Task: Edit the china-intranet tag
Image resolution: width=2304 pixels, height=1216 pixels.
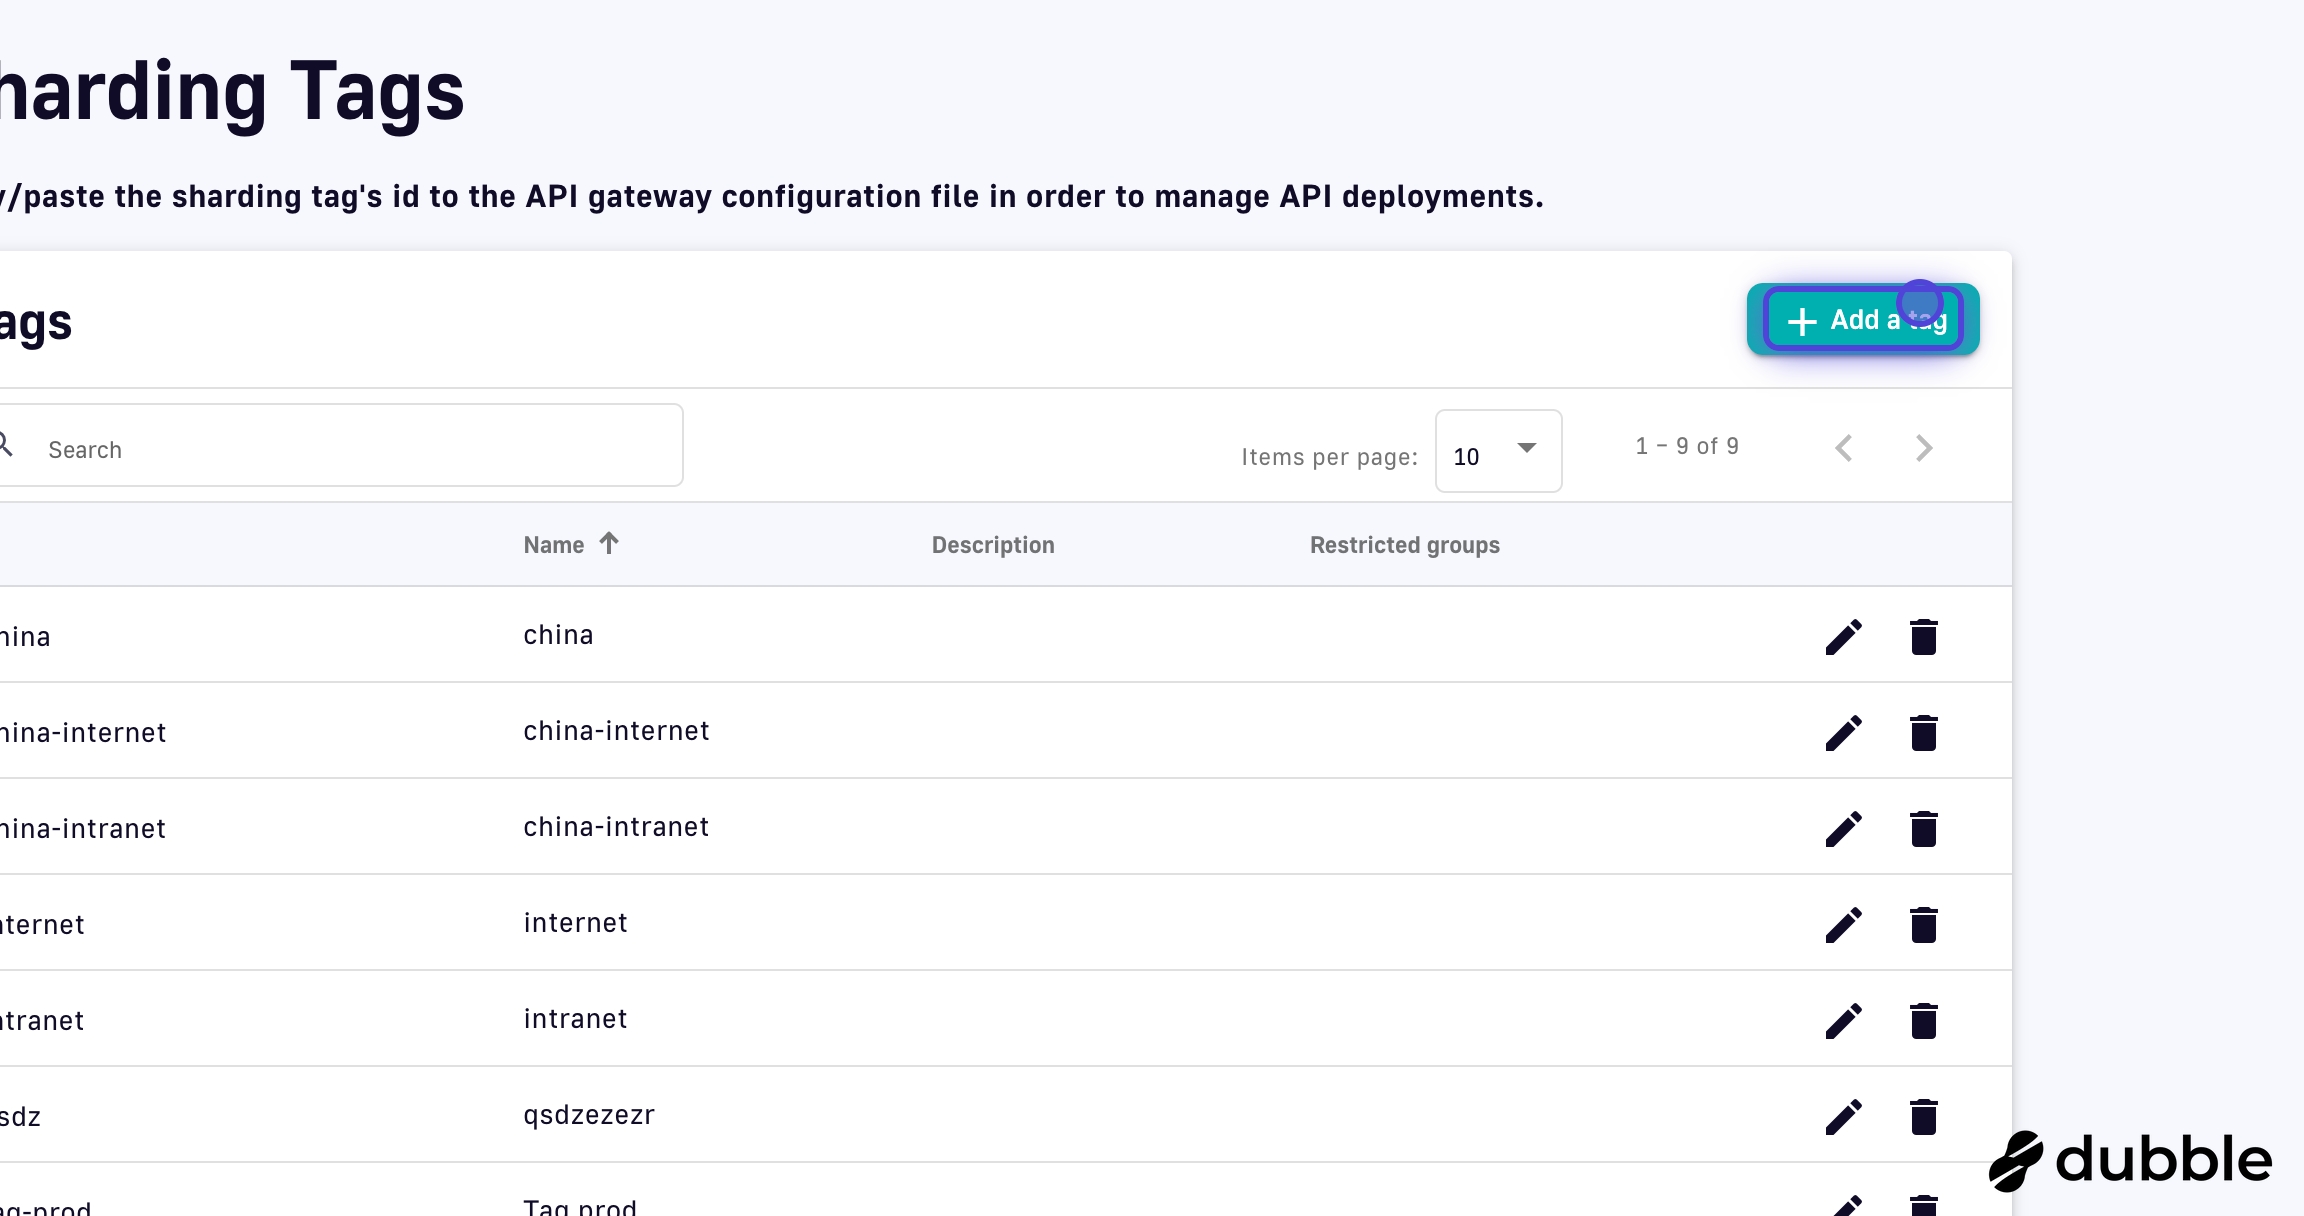Action: point(1843,829)
